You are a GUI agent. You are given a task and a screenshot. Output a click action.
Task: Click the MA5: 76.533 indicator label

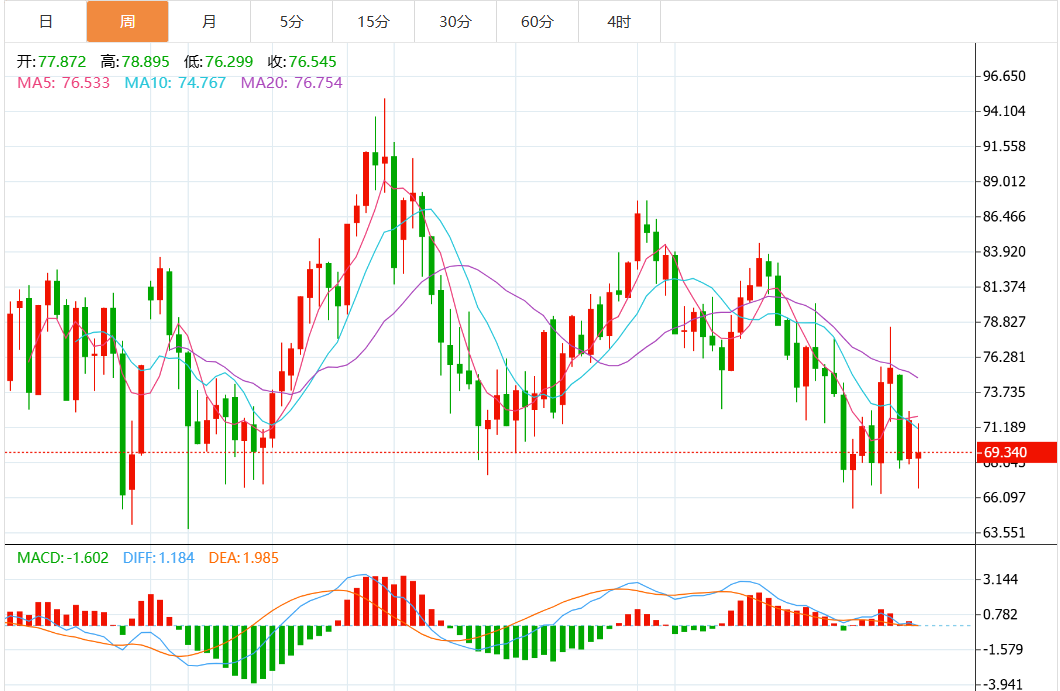tap(64, 83)
